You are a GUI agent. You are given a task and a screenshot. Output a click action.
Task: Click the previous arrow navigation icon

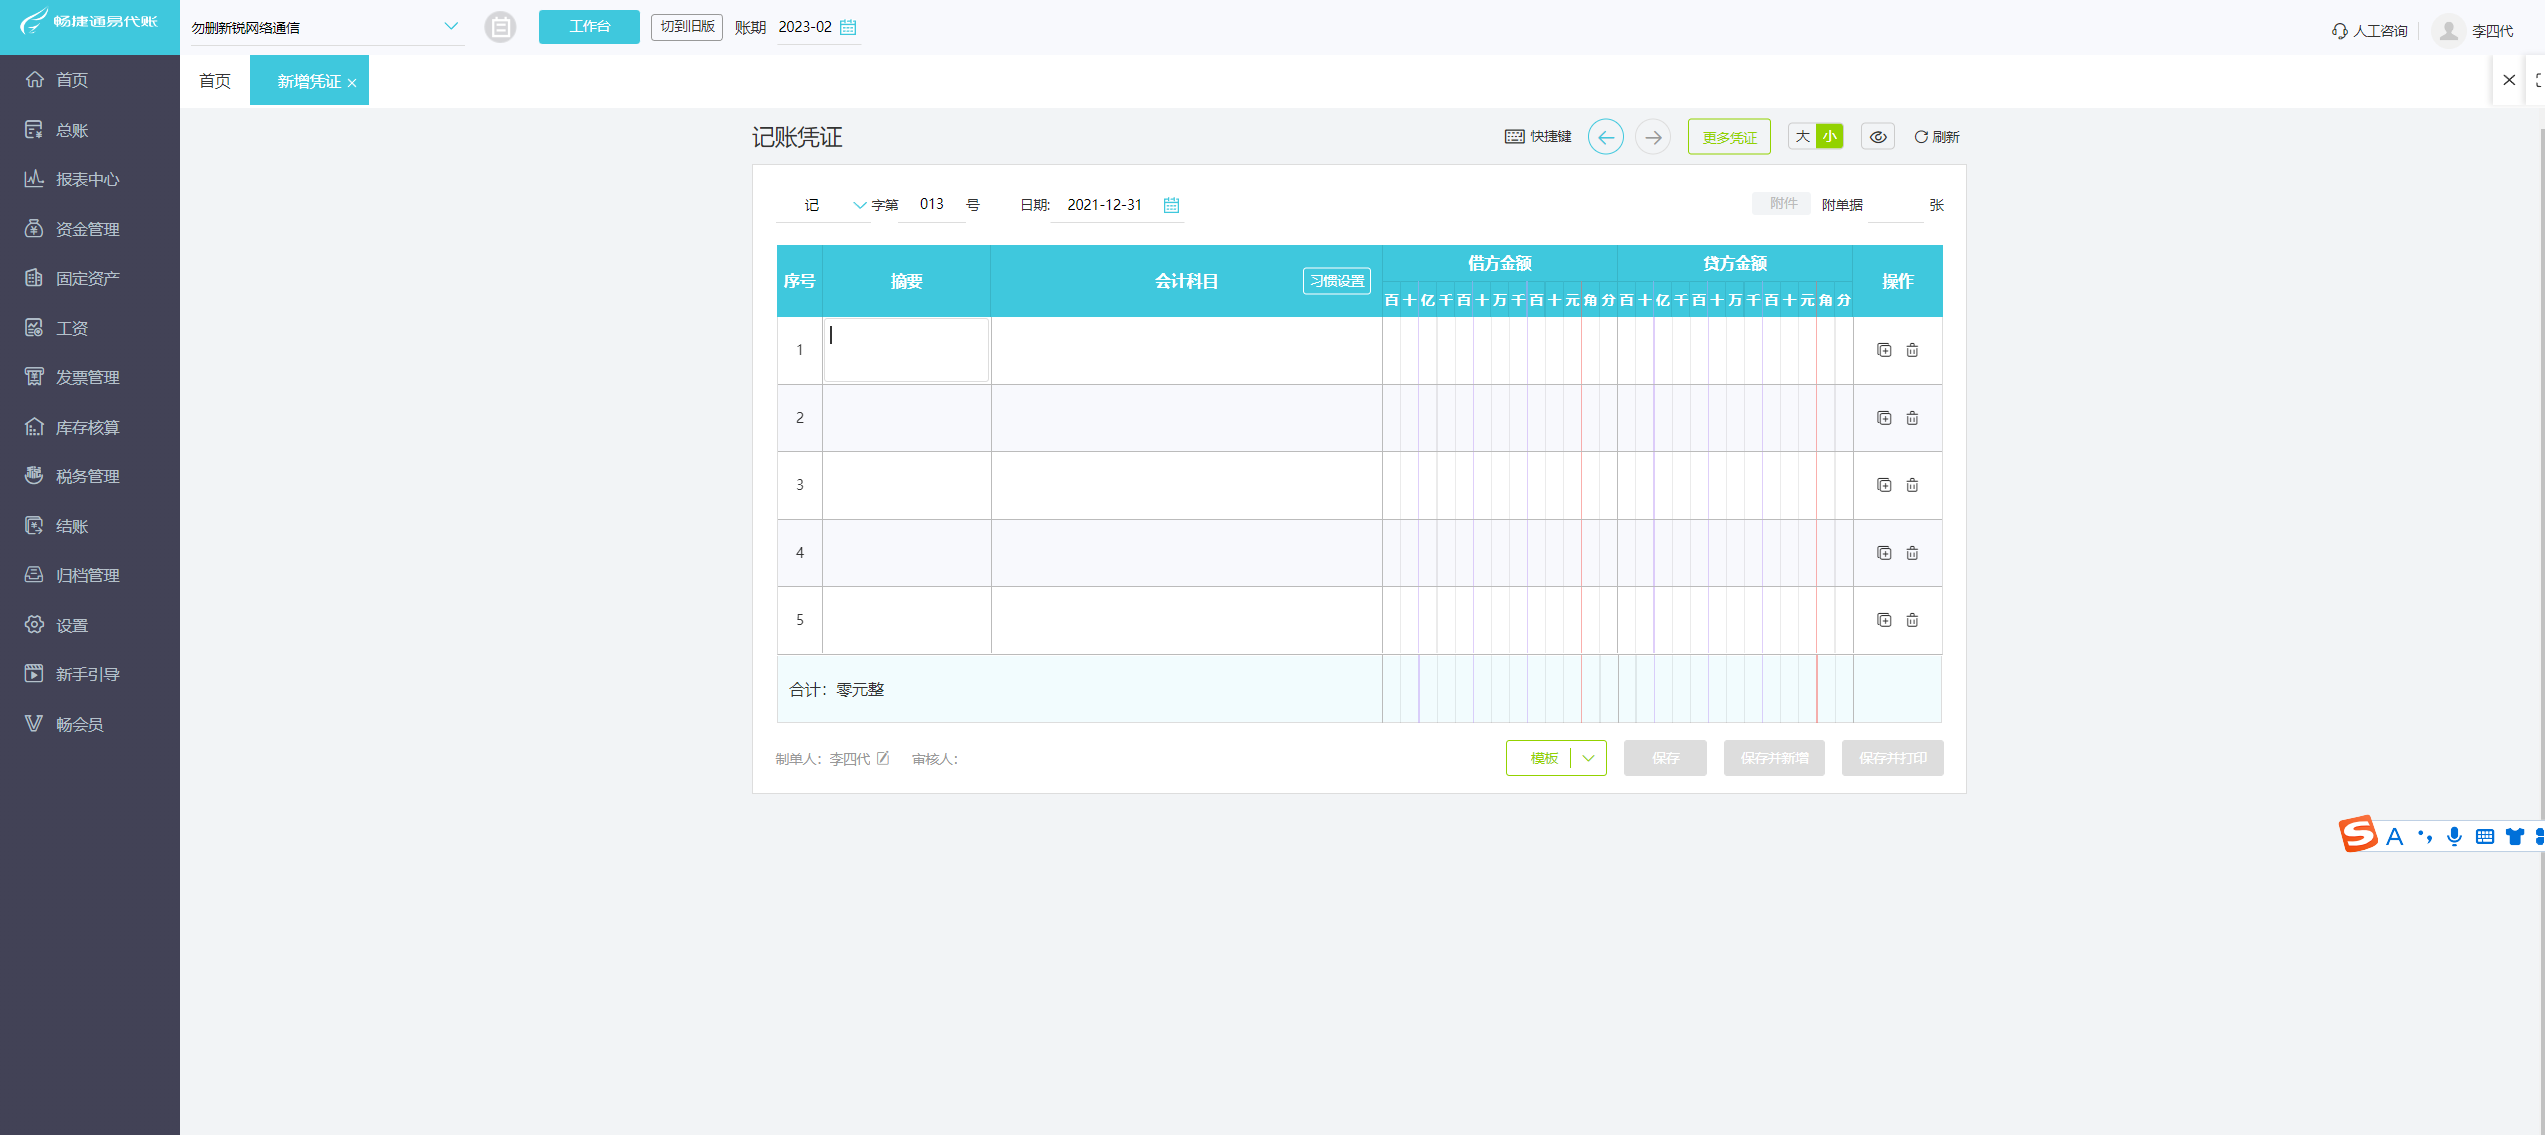(x=1607, y=136)
